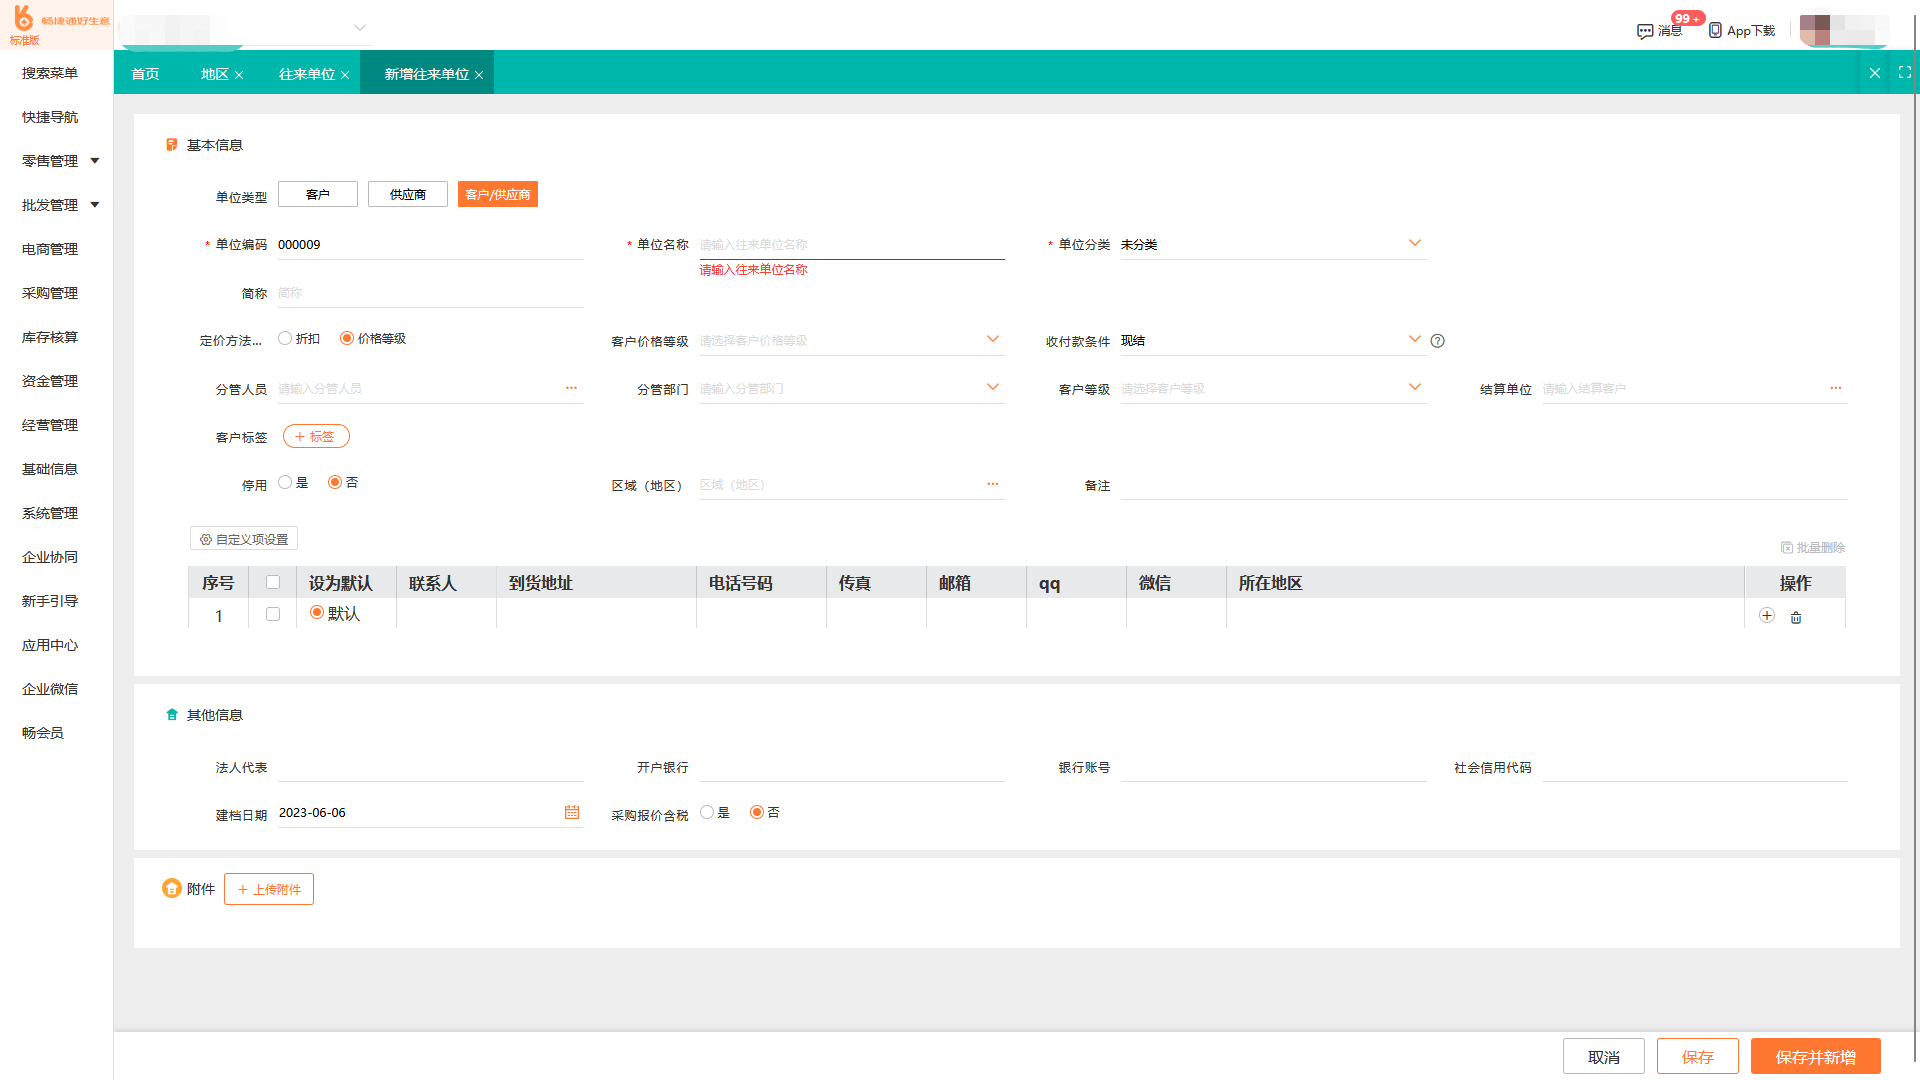Click 取消 button
Screen dimensions: 1920x1080
point(1602,1054)
